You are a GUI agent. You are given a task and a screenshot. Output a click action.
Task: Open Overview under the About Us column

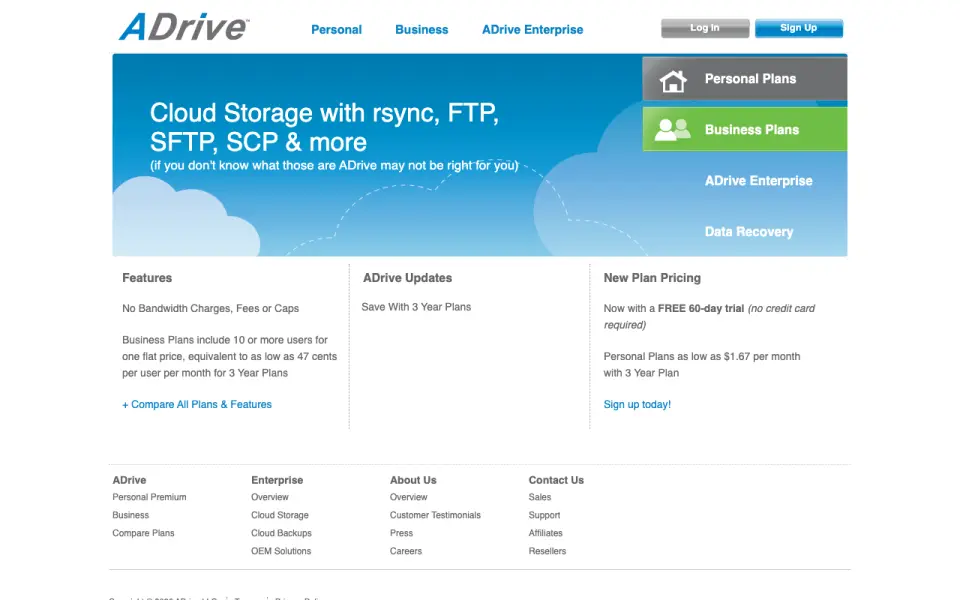tap(408, 497)
